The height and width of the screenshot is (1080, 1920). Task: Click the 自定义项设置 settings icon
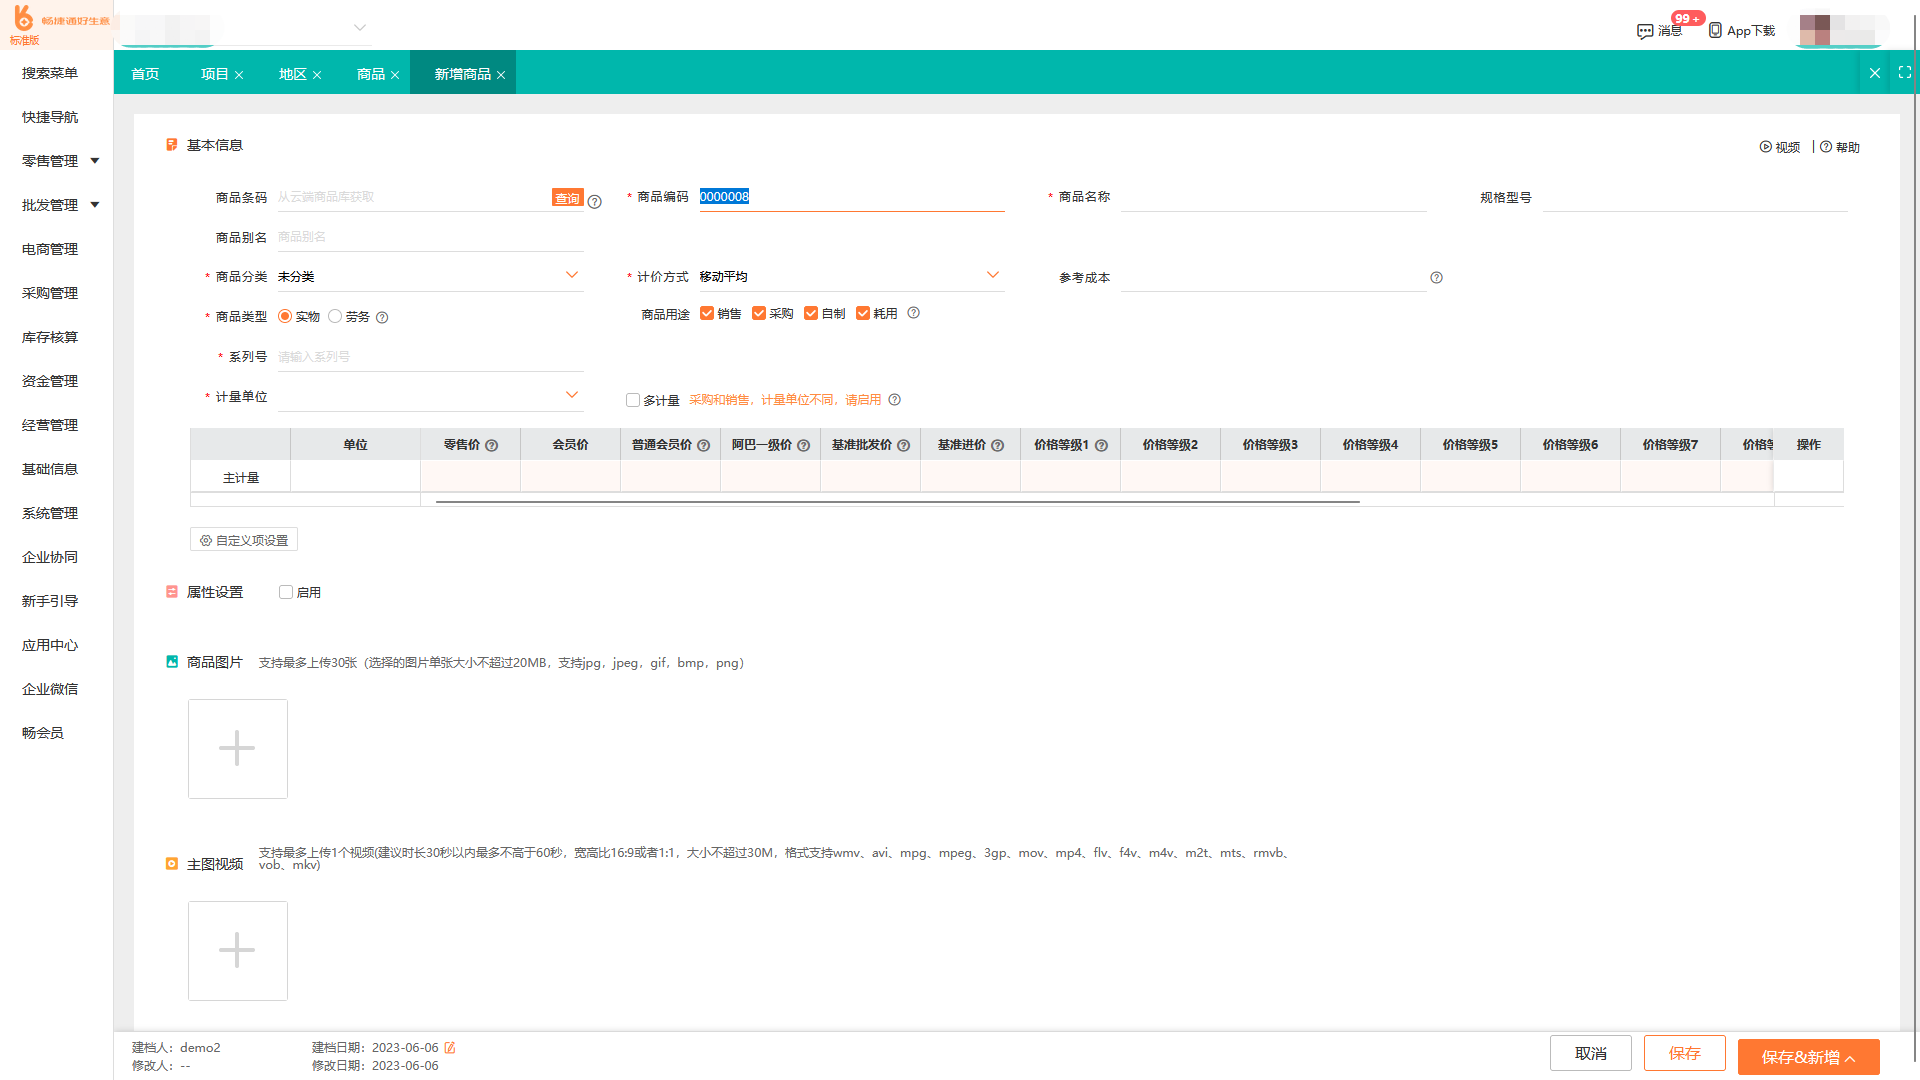207,539
